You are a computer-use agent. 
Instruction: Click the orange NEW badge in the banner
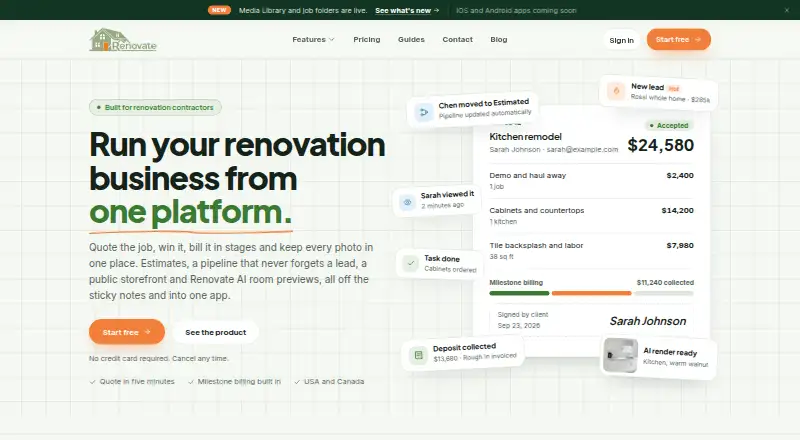(x=219, y=10)
